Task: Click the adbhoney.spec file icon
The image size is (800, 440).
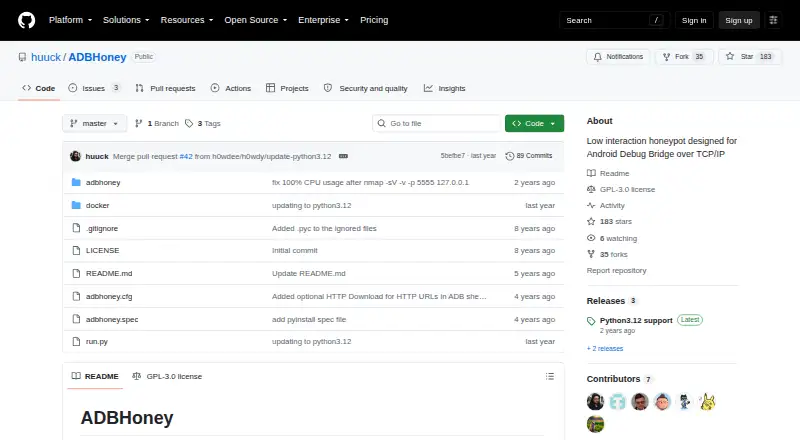Action: (76, 320)
